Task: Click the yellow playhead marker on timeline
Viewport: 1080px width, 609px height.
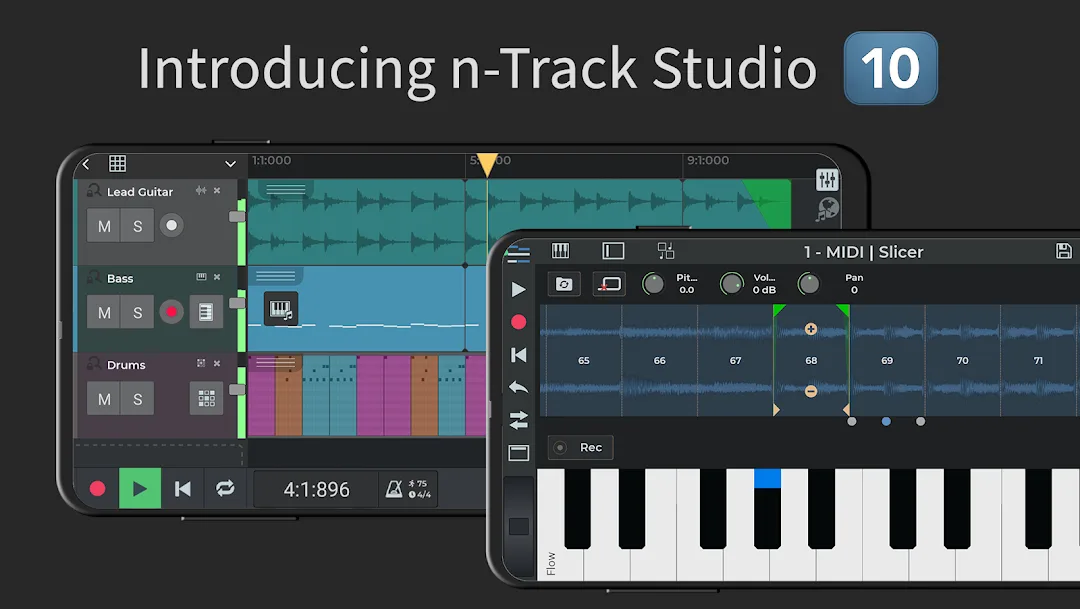Action: tap(487, 165)
